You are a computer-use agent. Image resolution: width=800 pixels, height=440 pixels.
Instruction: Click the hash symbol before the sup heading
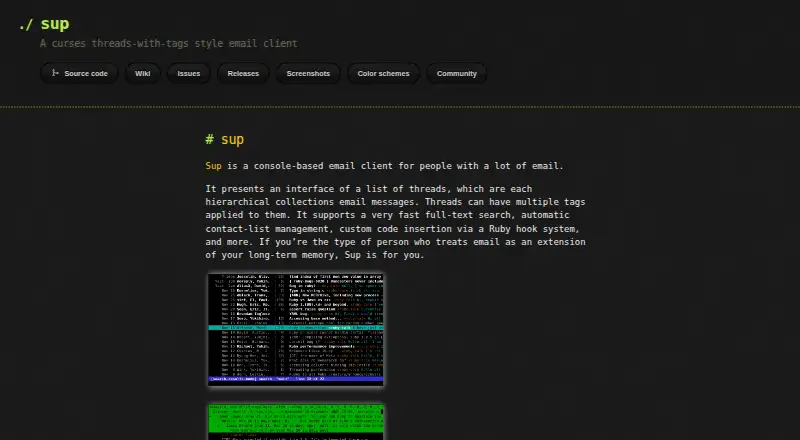coord(209,139)
